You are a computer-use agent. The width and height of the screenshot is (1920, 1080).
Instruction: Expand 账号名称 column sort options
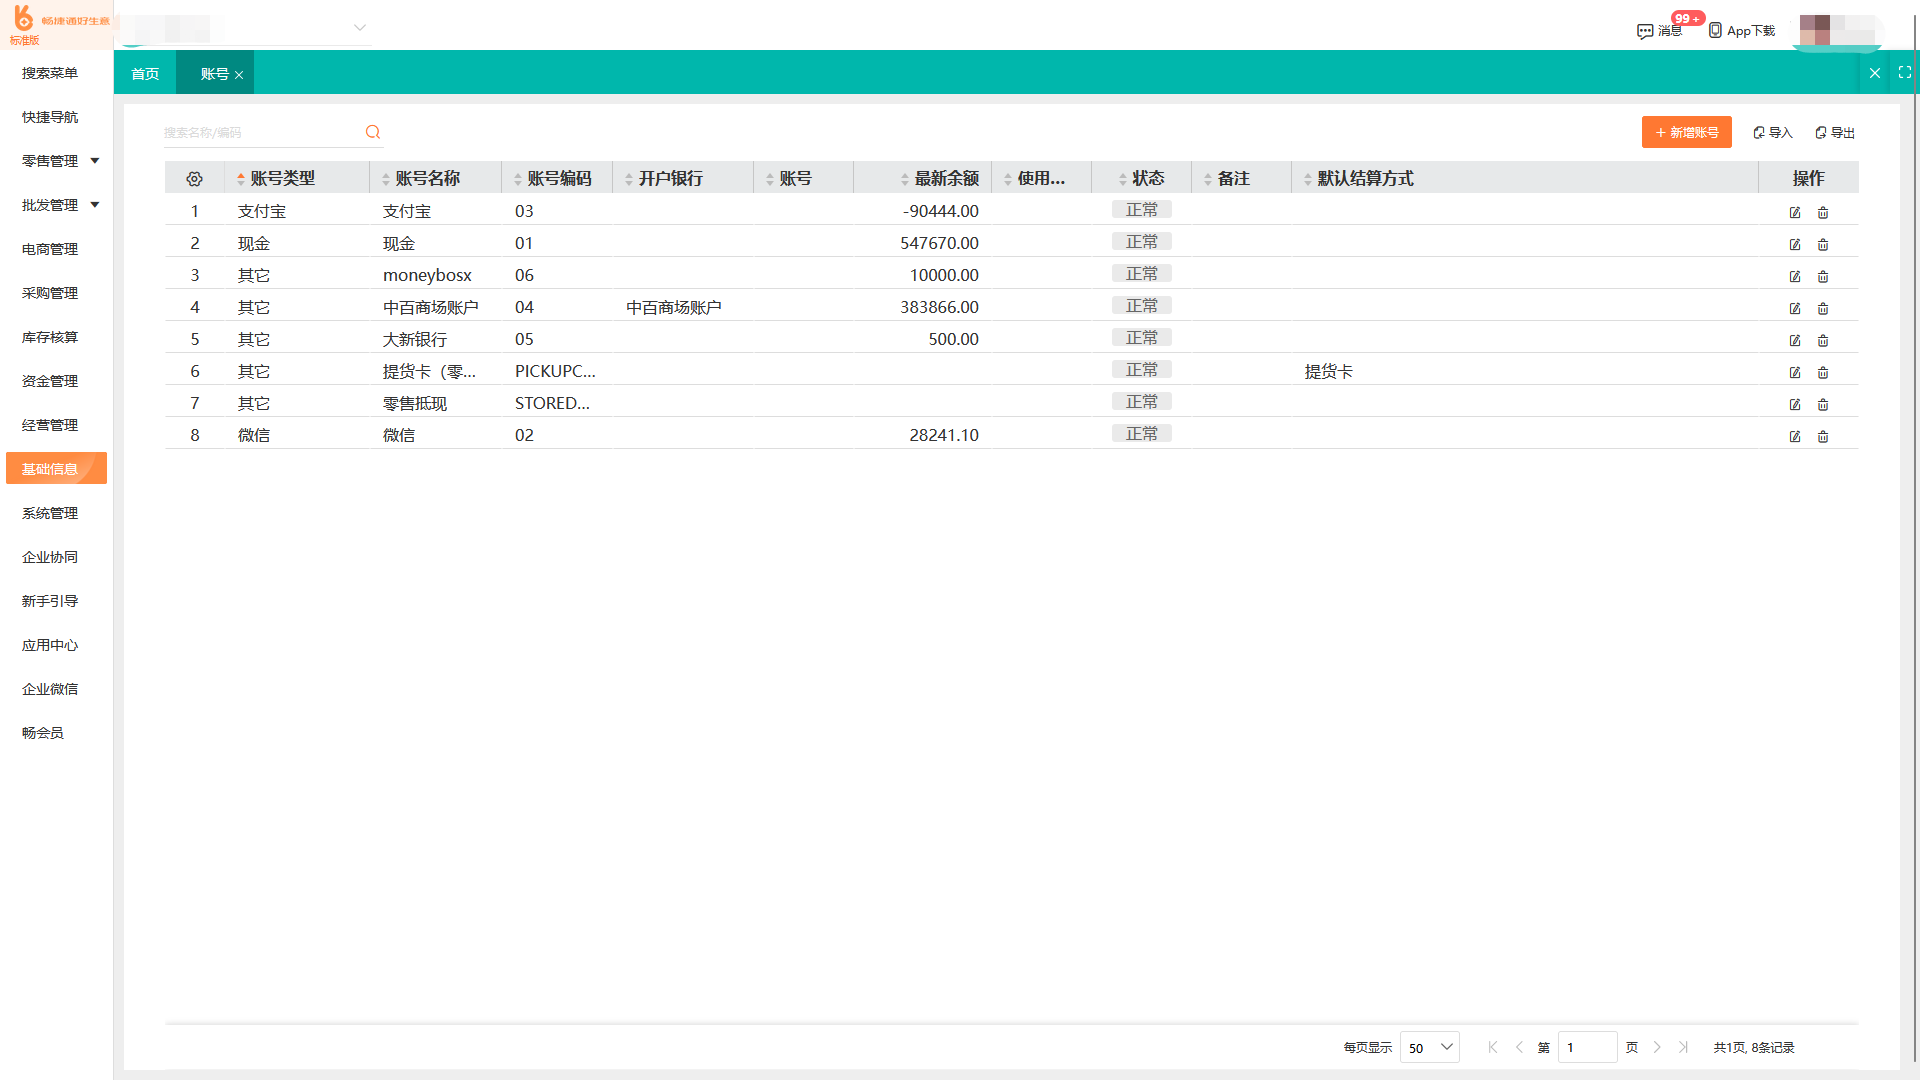pyautogui.click(x=385, y=178)
